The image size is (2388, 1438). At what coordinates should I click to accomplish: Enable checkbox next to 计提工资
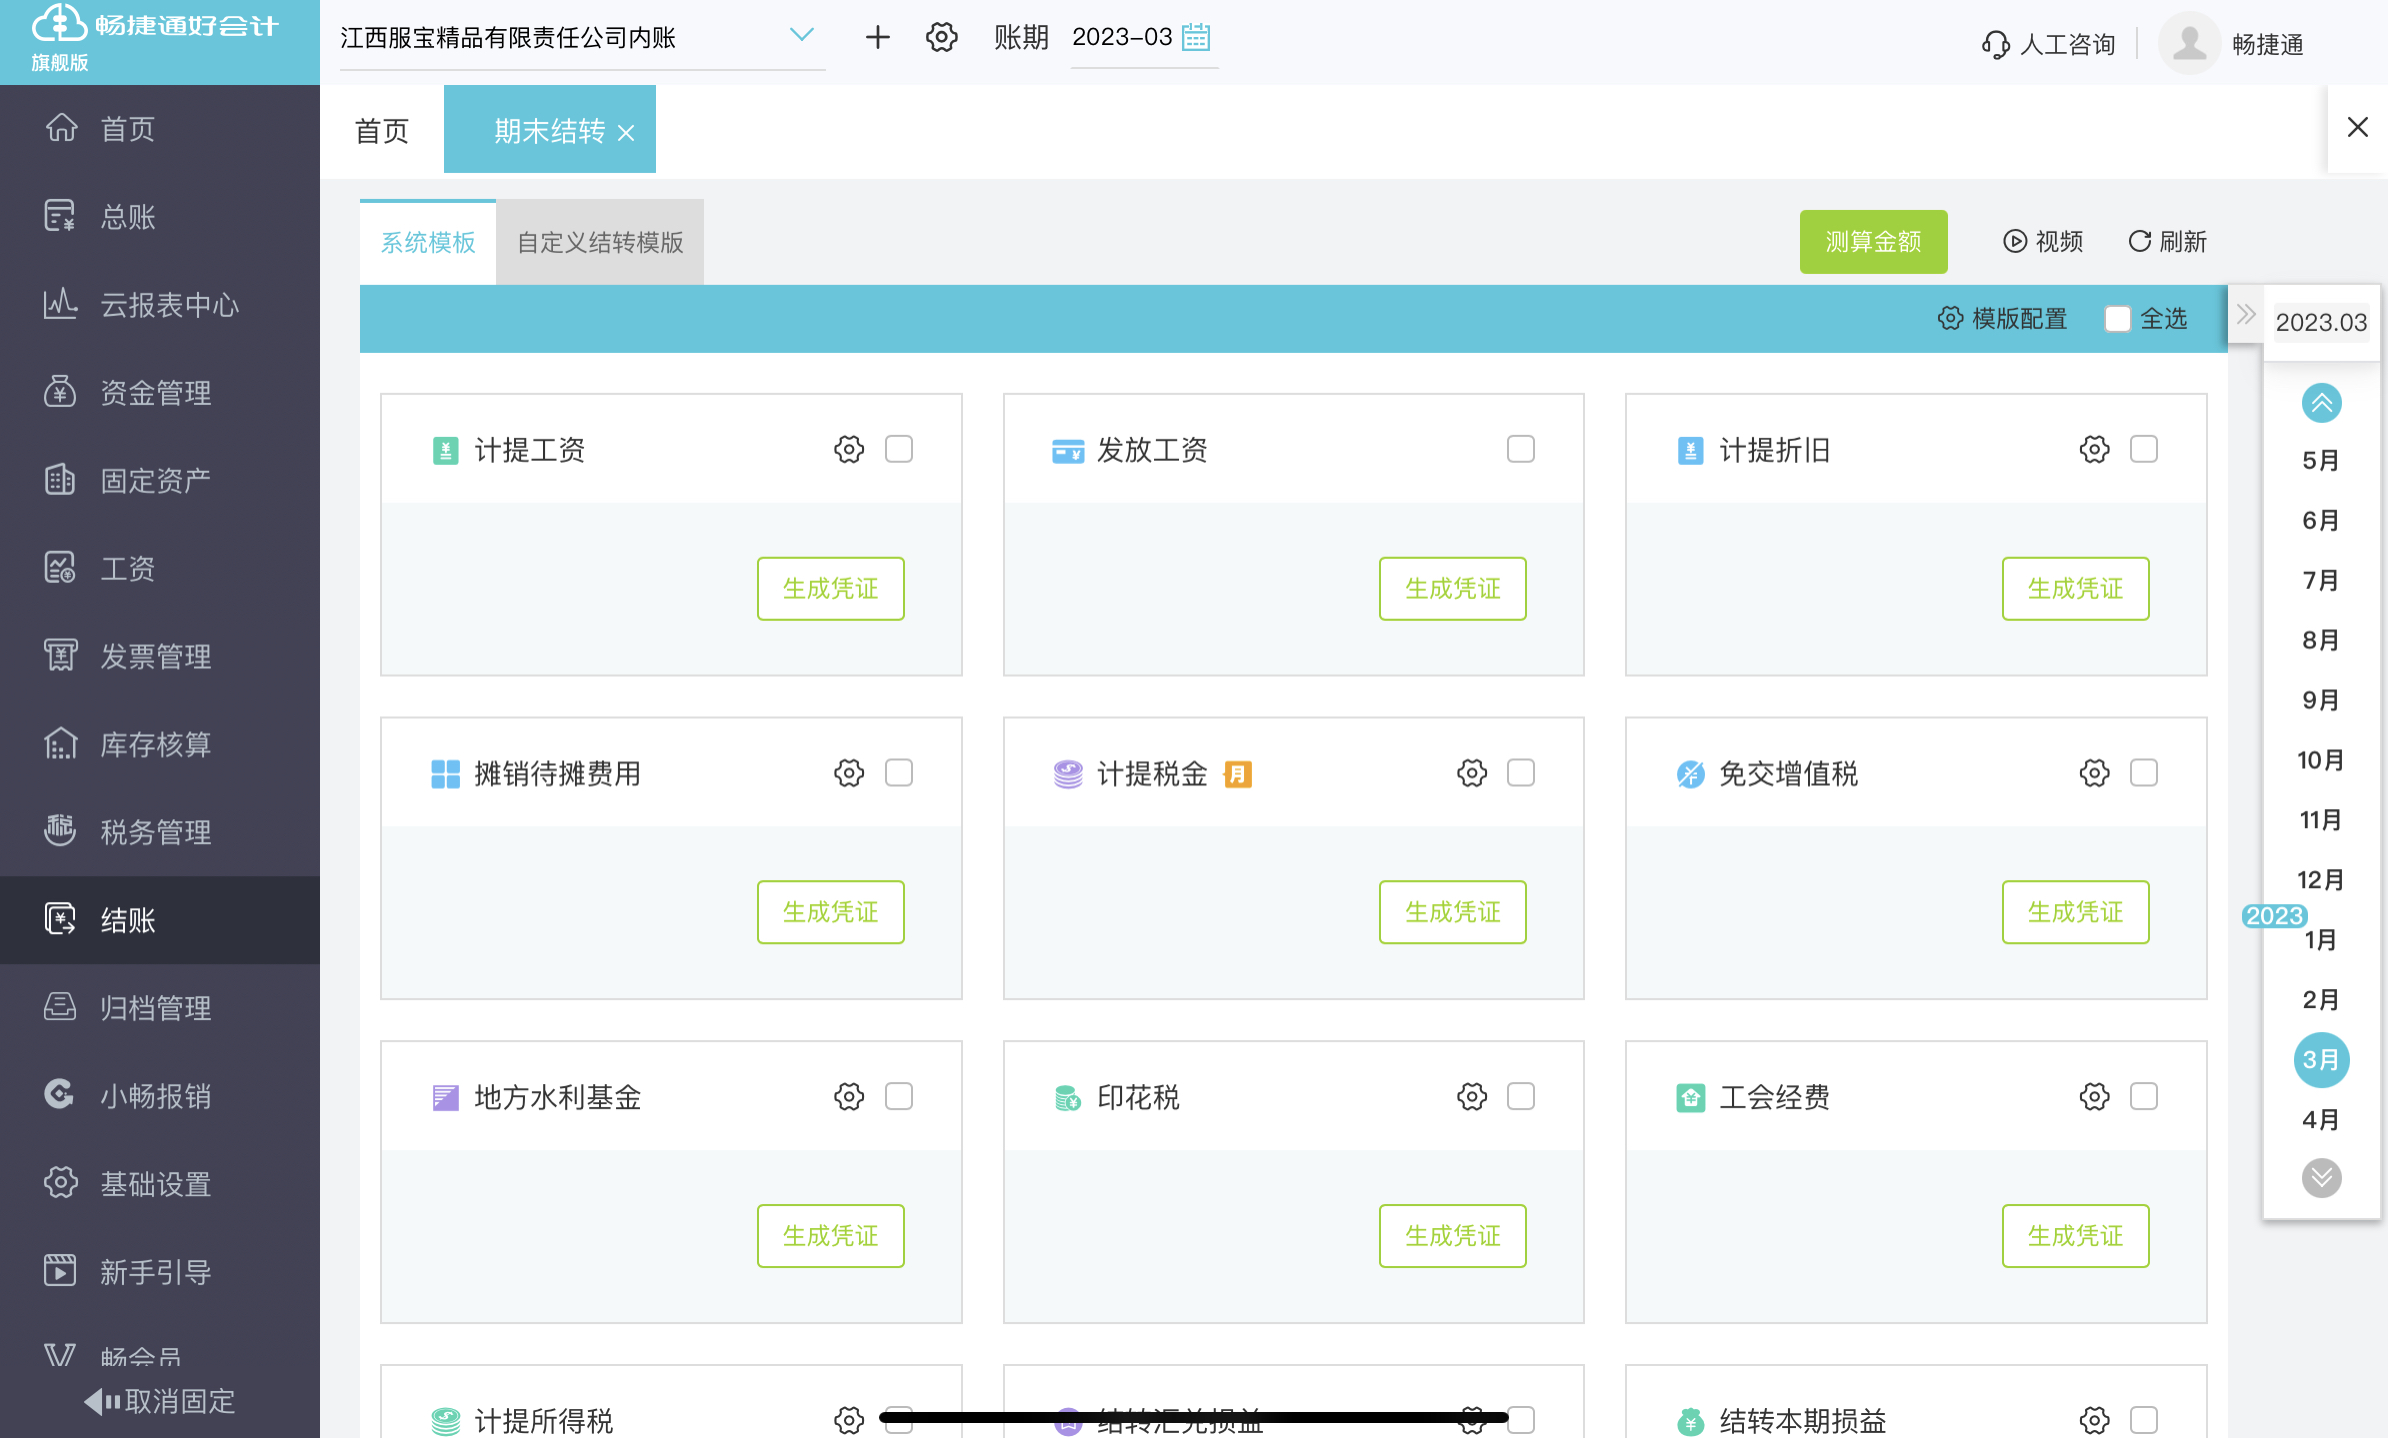point(899,447)
